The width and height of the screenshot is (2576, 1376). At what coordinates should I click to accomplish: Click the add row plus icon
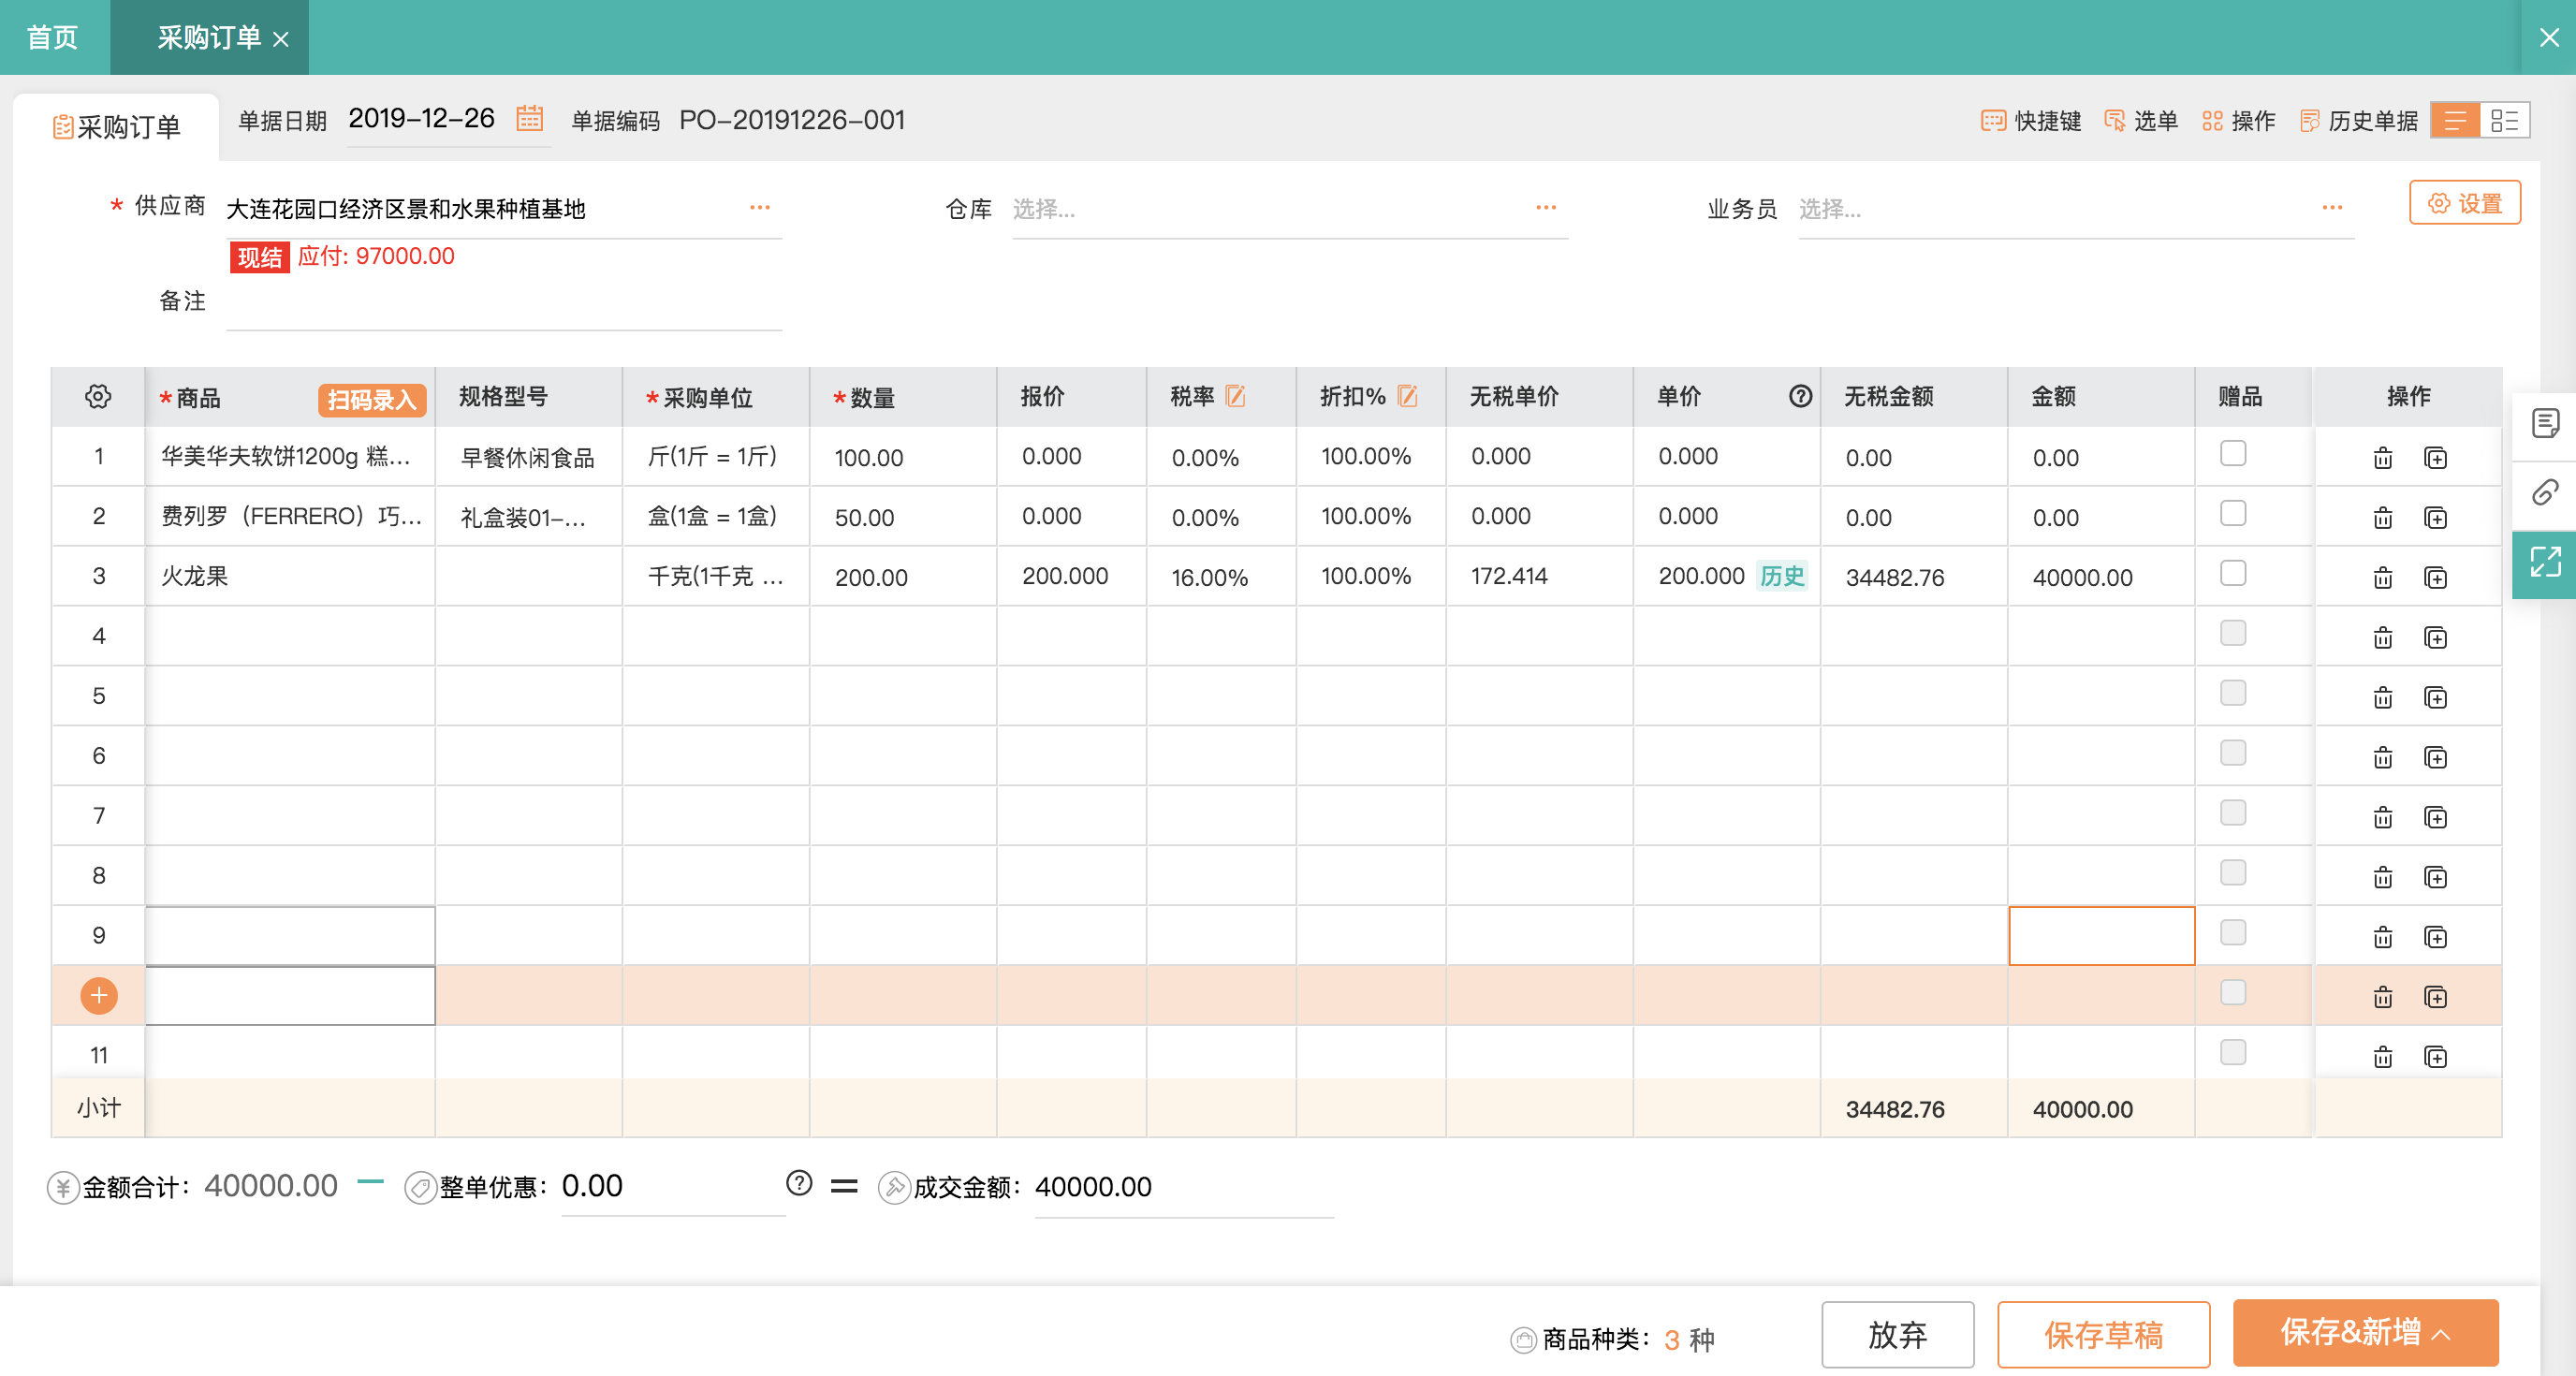[99, 993]
